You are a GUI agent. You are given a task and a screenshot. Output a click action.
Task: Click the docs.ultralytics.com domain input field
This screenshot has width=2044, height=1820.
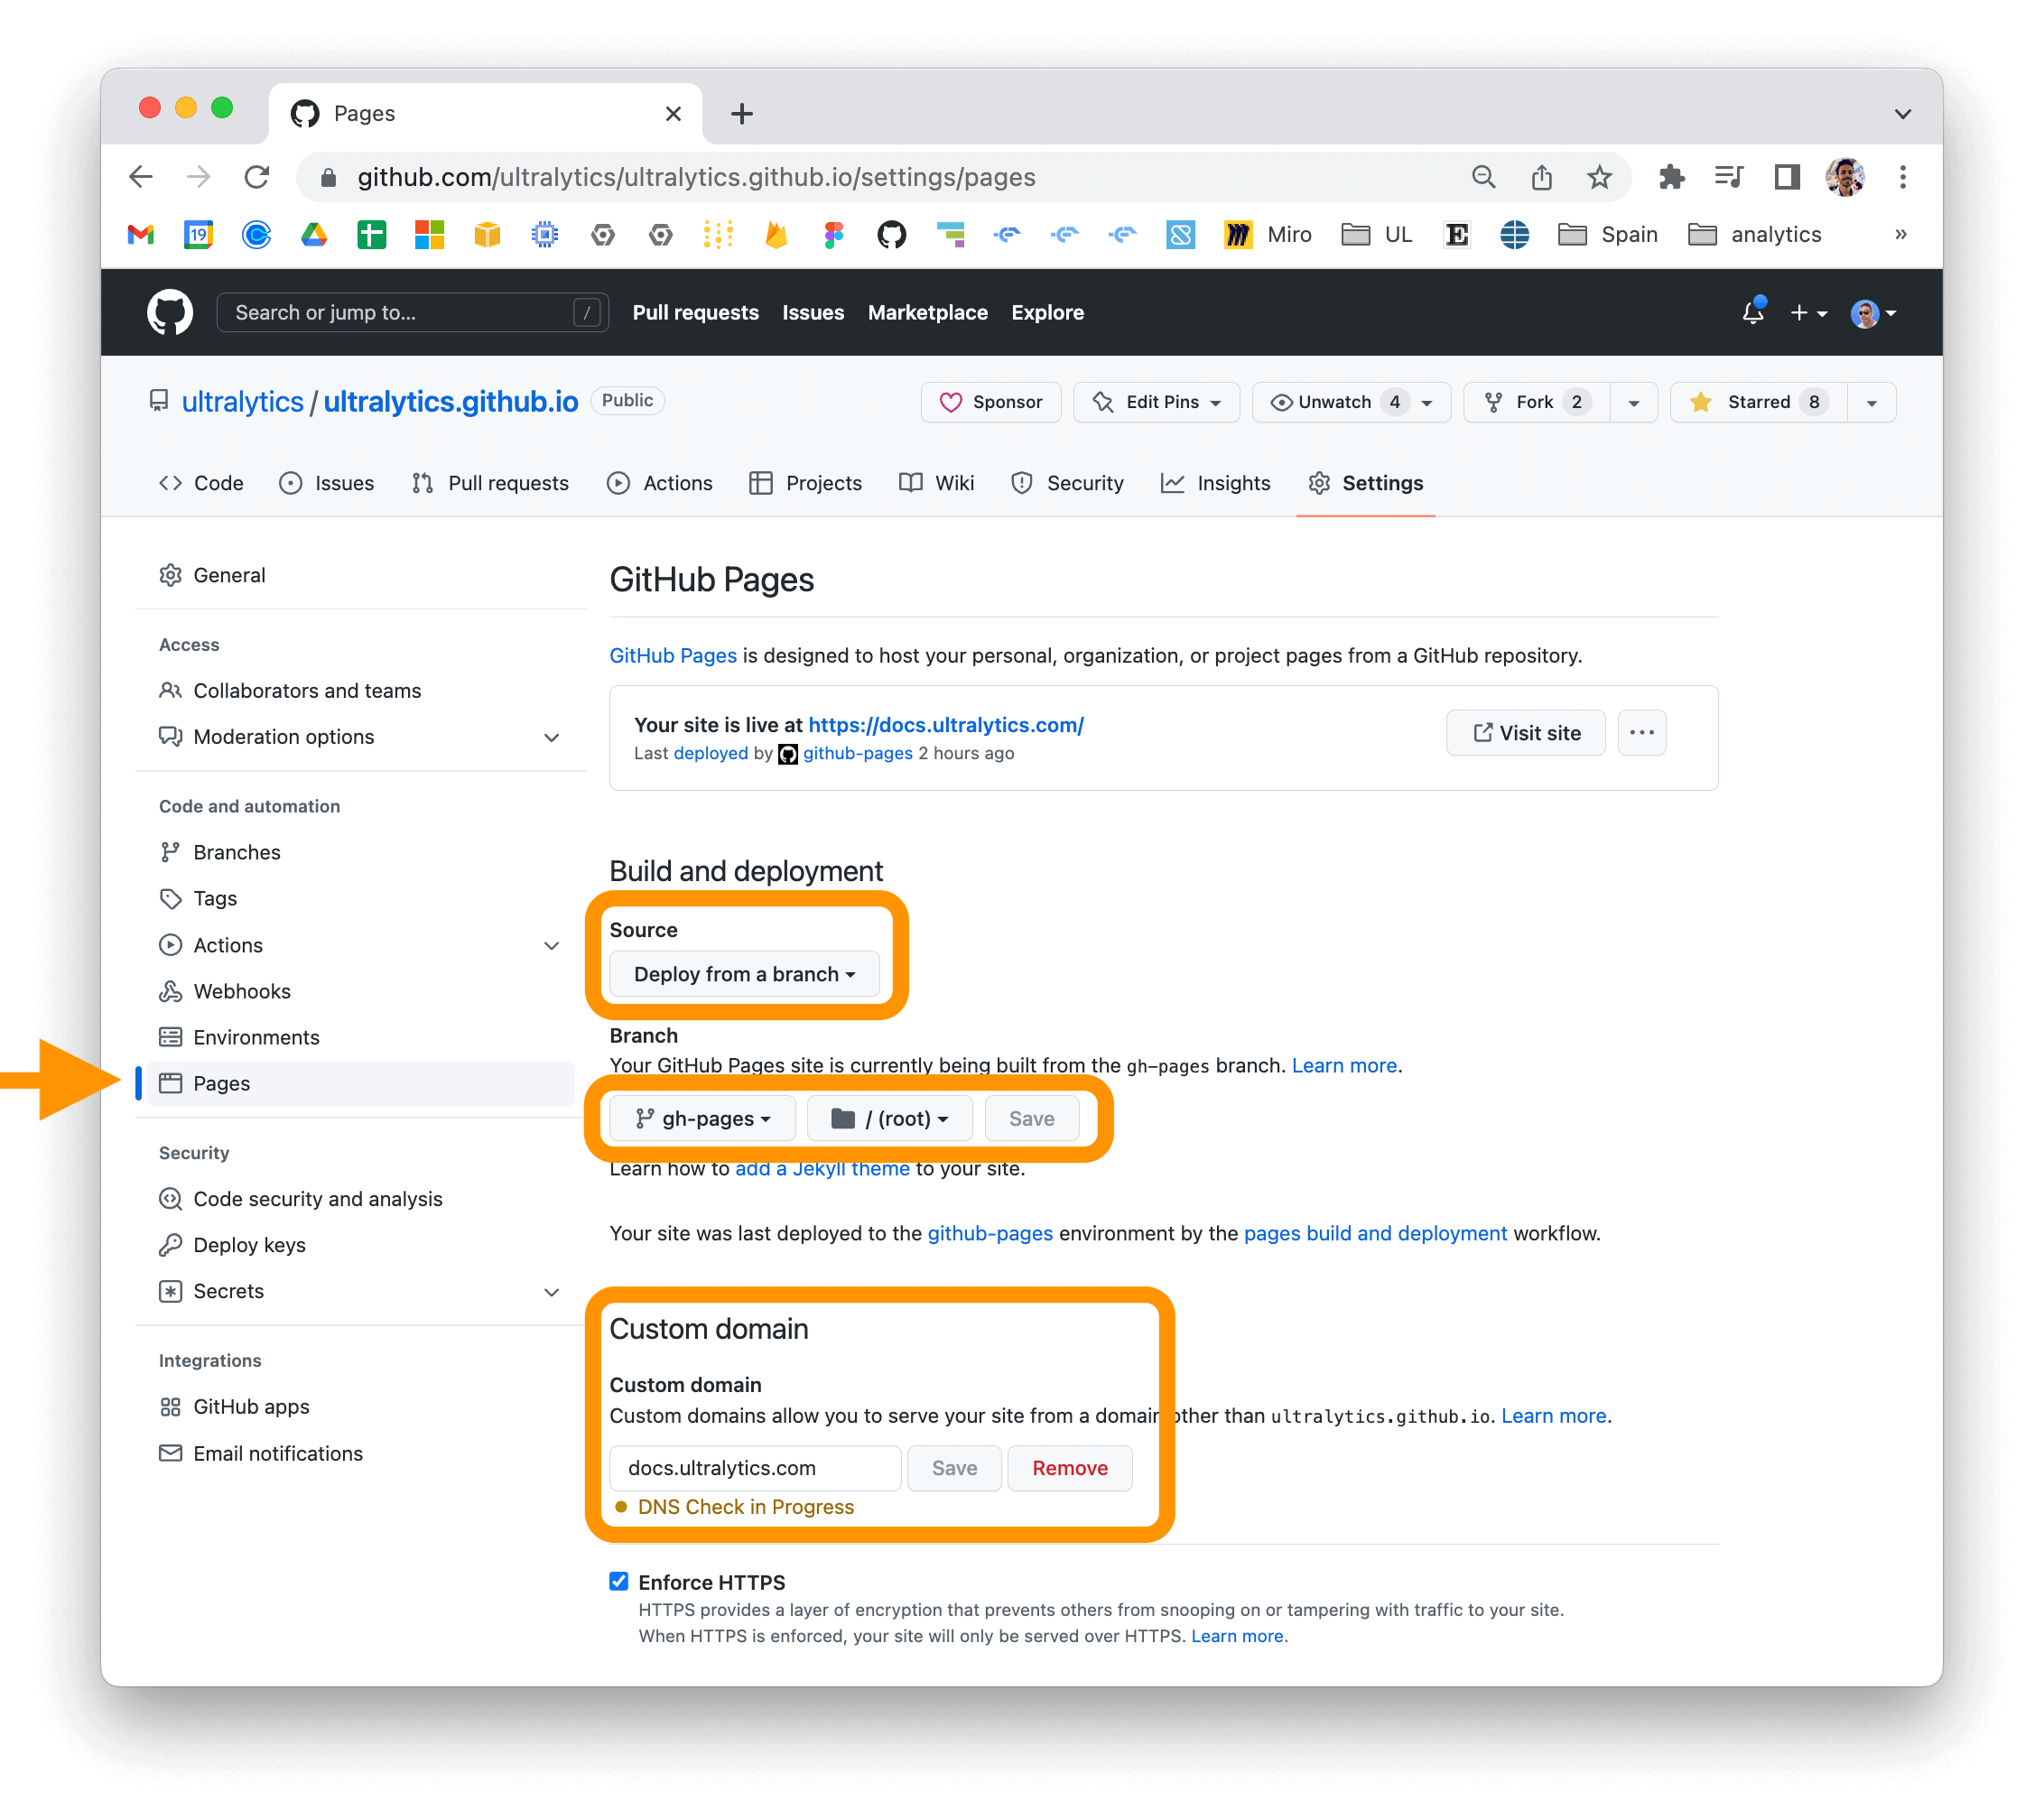[755, 1468]
